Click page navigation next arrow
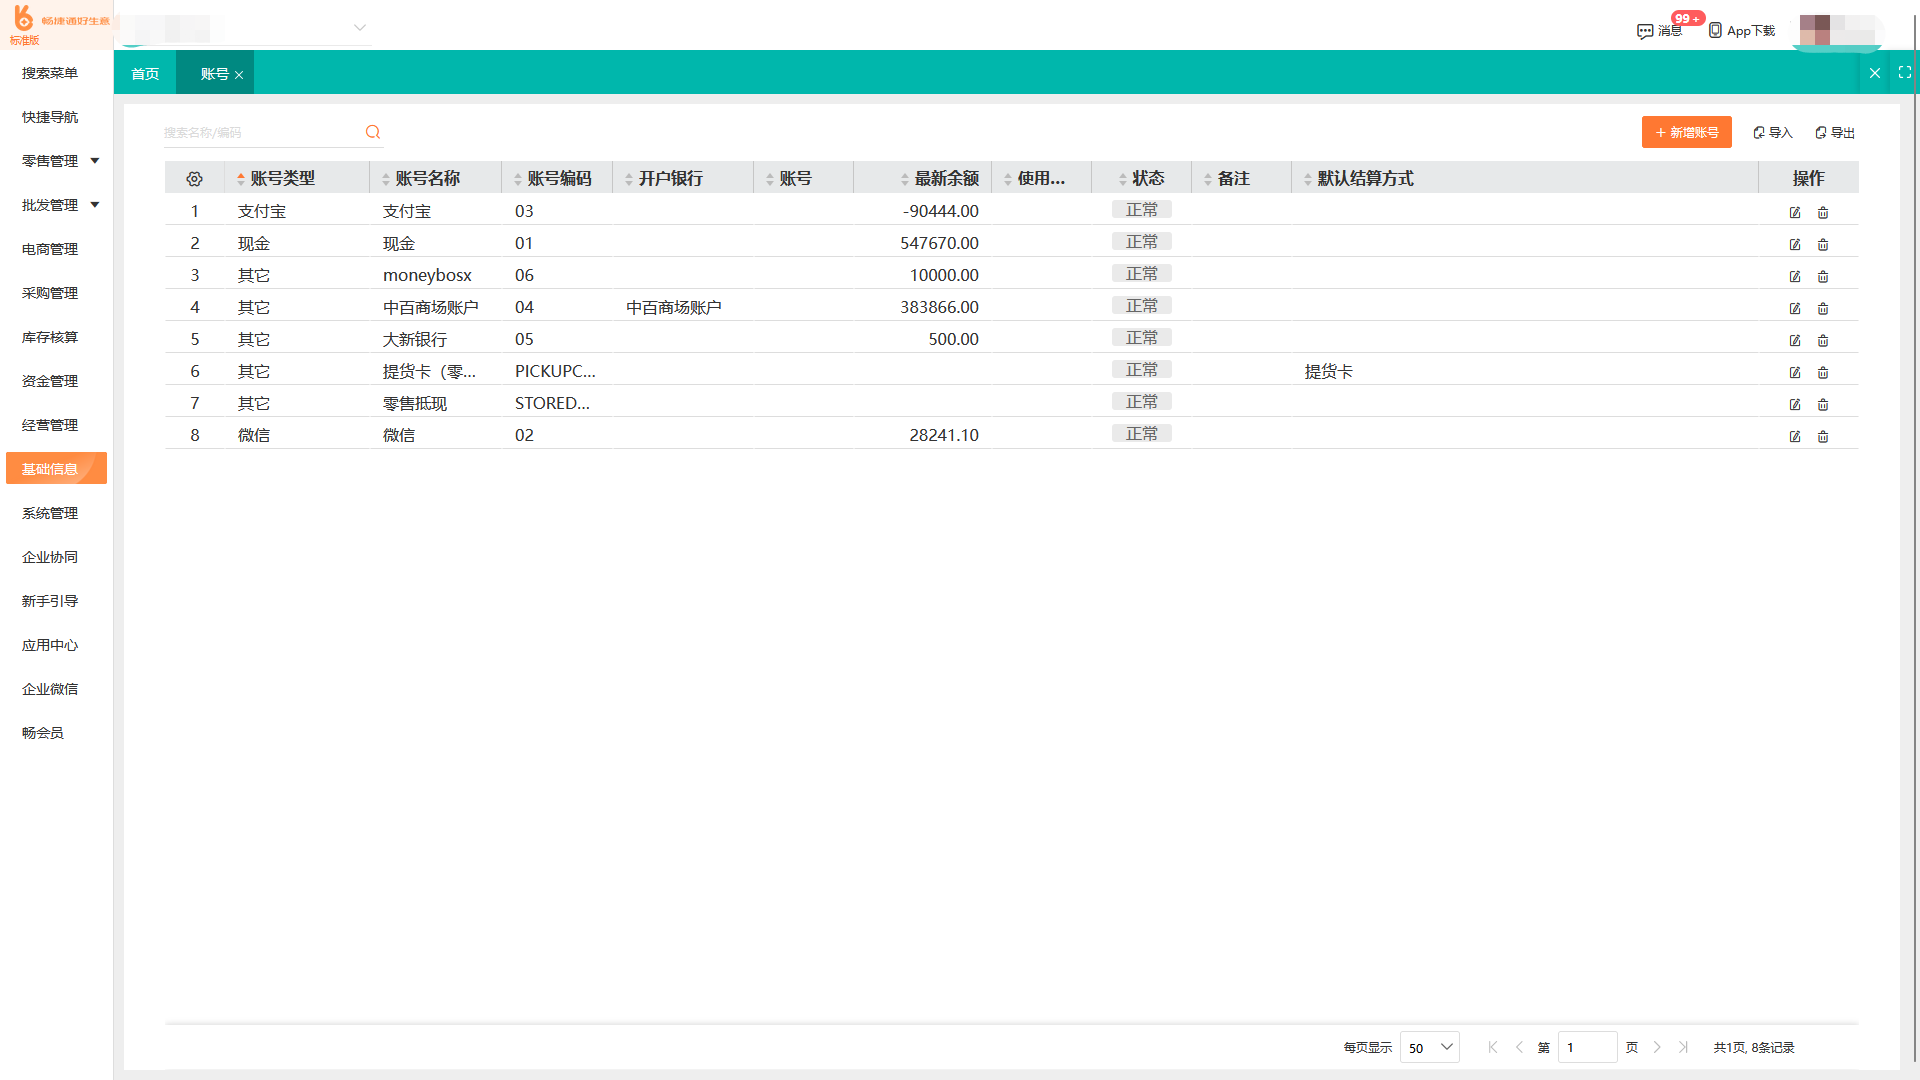This screenshot has width=1920, height=1080. tap(1658, 1047)
